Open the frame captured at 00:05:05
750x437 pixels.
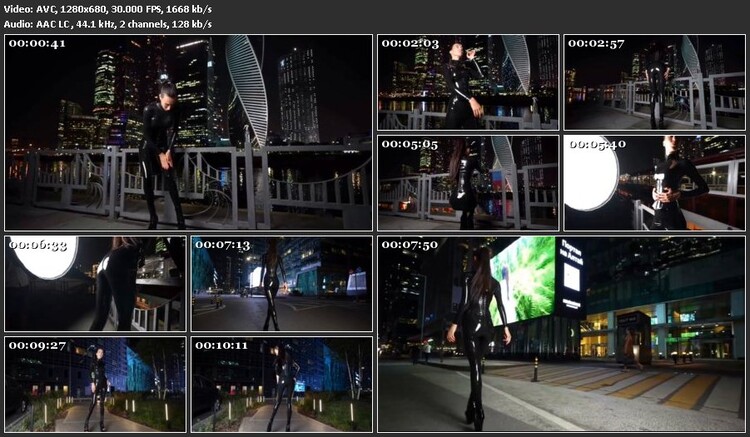tap(468, 183)
